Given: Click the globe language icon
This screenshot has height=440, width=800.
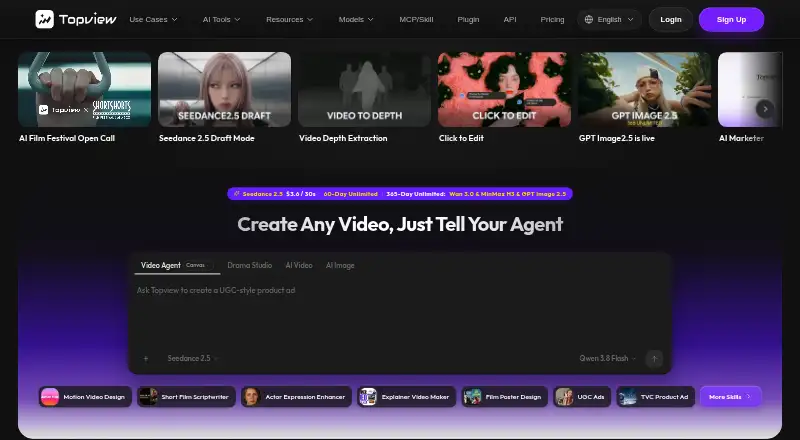Looking at the screenshot, I should coord(589,19).
